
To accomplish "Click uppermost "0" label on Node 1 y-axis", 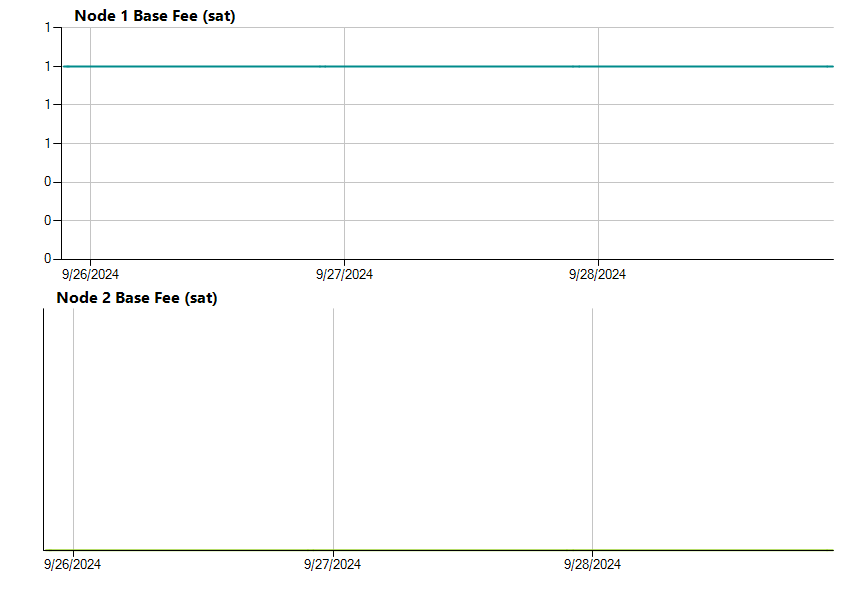I will [x=46, y=182].
